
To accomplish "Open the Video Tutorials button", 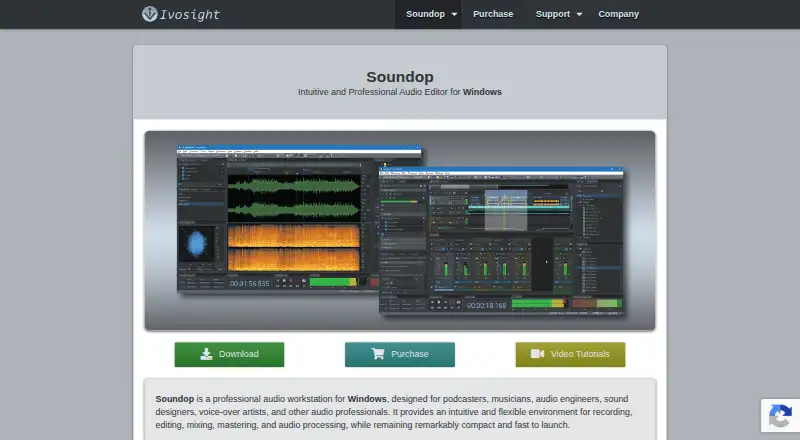I will click(x=570, y=354).
